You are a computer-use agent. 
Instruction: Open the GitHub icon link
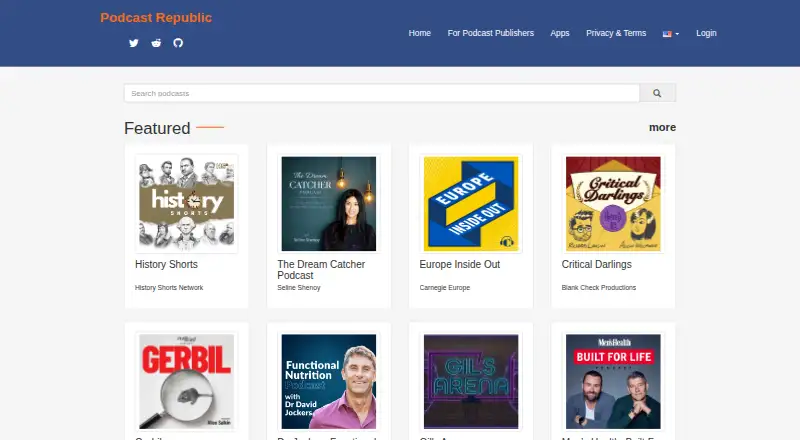coord(178,43)
